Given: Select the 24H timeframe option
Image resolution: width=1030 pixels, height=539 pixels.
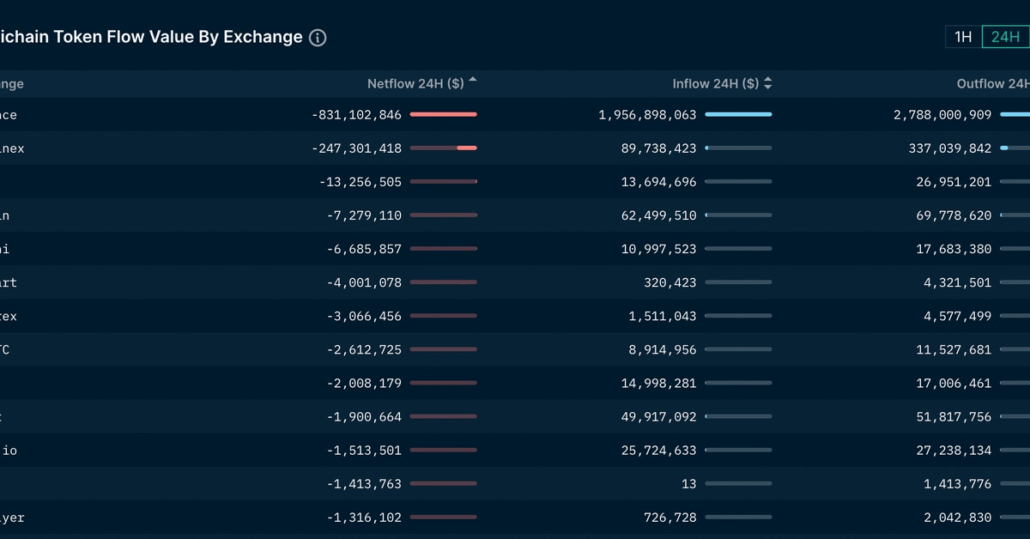Looking at the screenshot, I should click(x=1004, y=37).
